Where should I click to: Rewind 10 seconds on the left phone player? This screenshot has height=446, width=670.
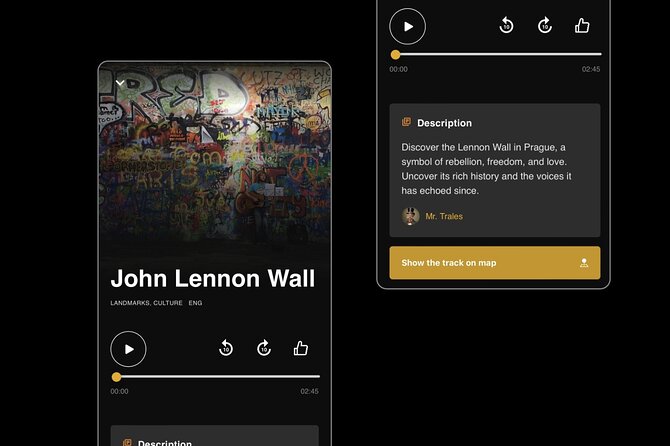click(226, 348)
